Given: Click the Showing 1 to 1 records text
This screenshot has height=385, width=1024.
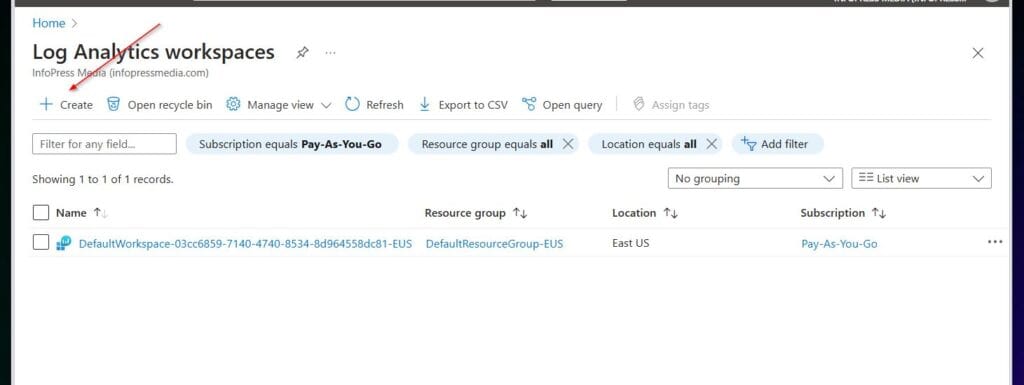Looking at the screenshot, I should pyautogui.click(x=103, y=179).
